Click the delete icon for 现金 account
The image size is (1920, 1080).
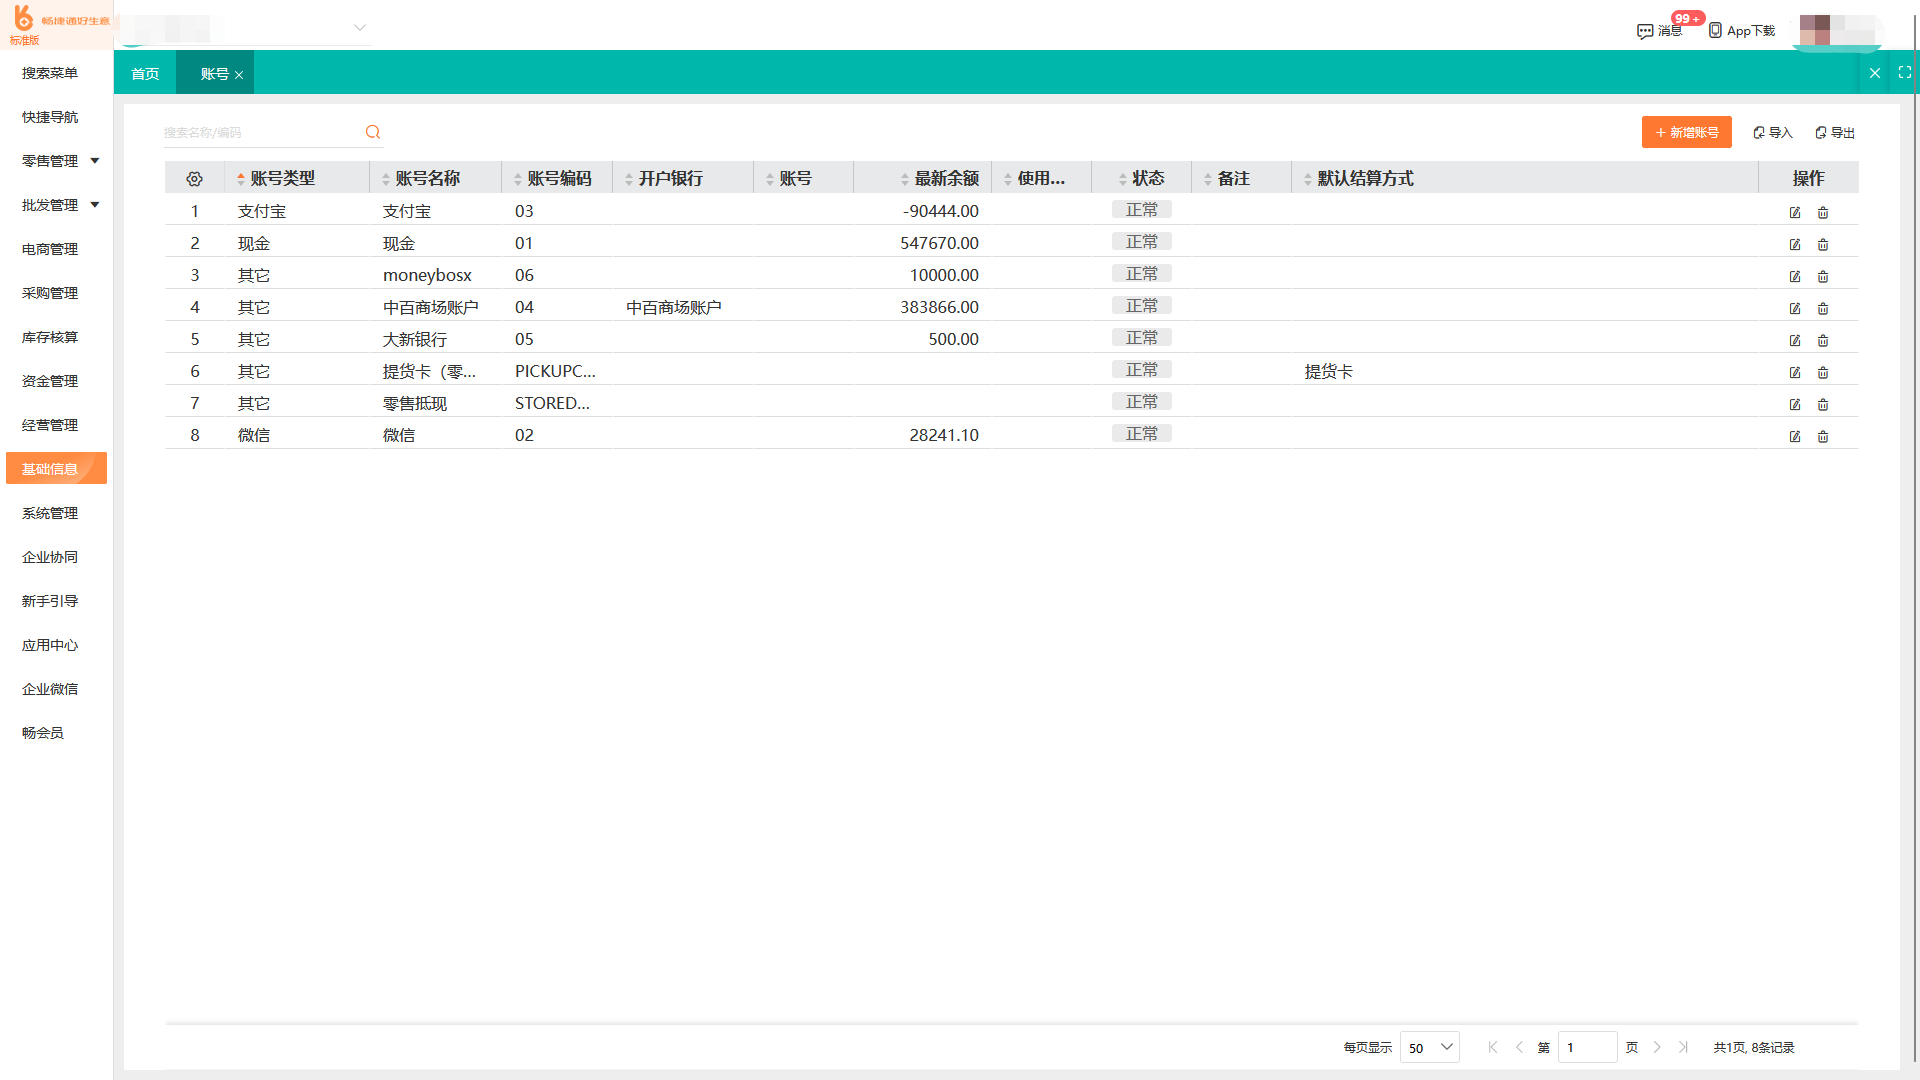tap(1824, 243)
